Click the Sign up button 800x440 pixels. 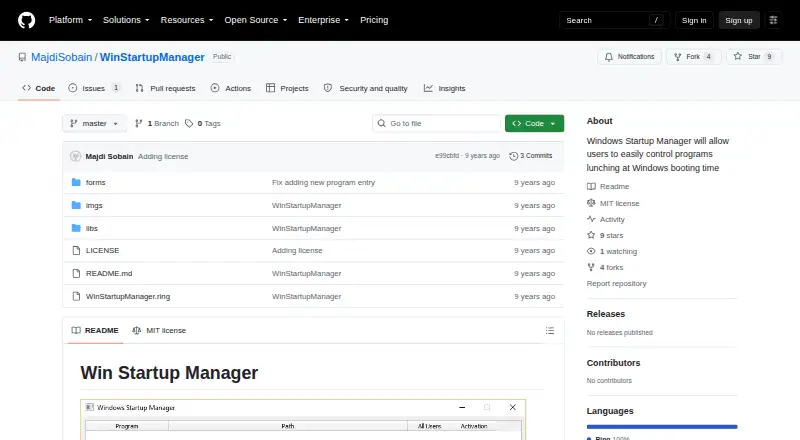pyautogui.click(x=739, y=20)
